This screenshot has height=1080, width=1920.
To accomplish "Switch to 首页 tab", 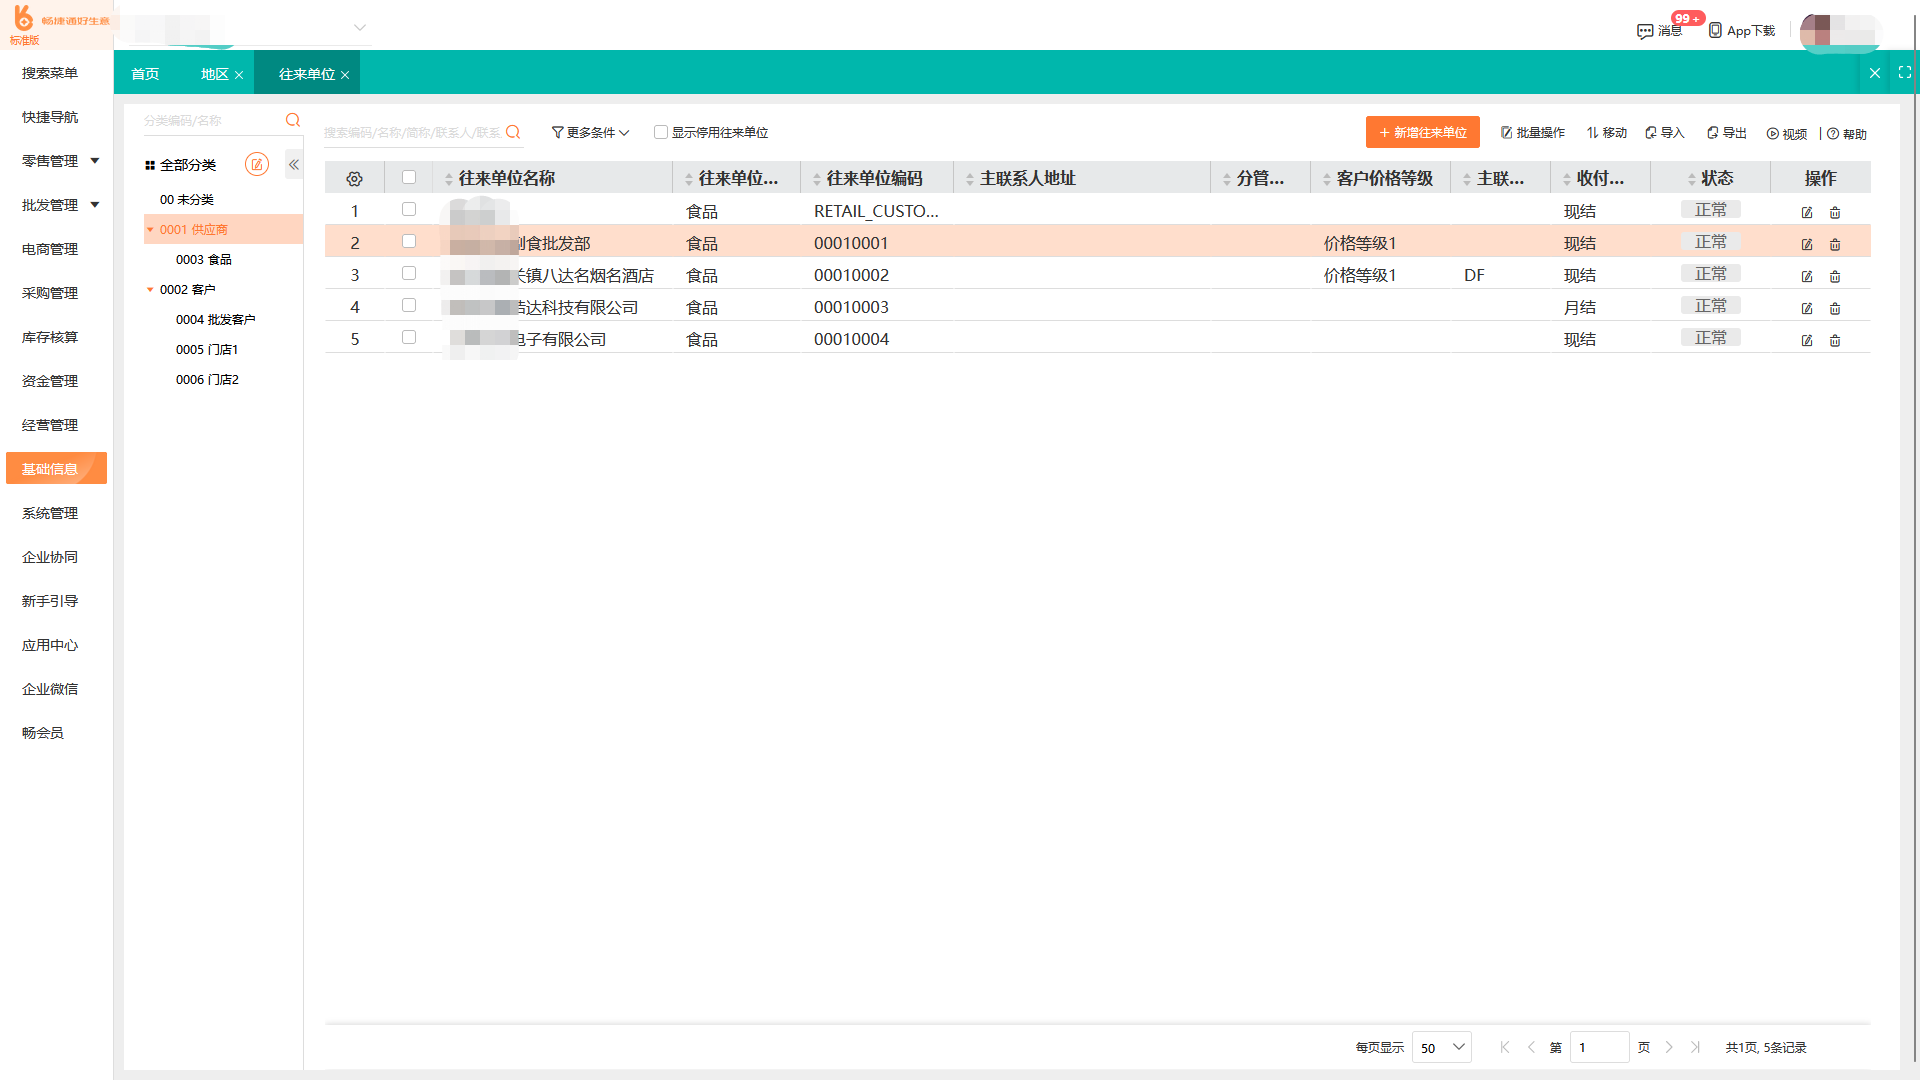I will (x=145, y=74).
